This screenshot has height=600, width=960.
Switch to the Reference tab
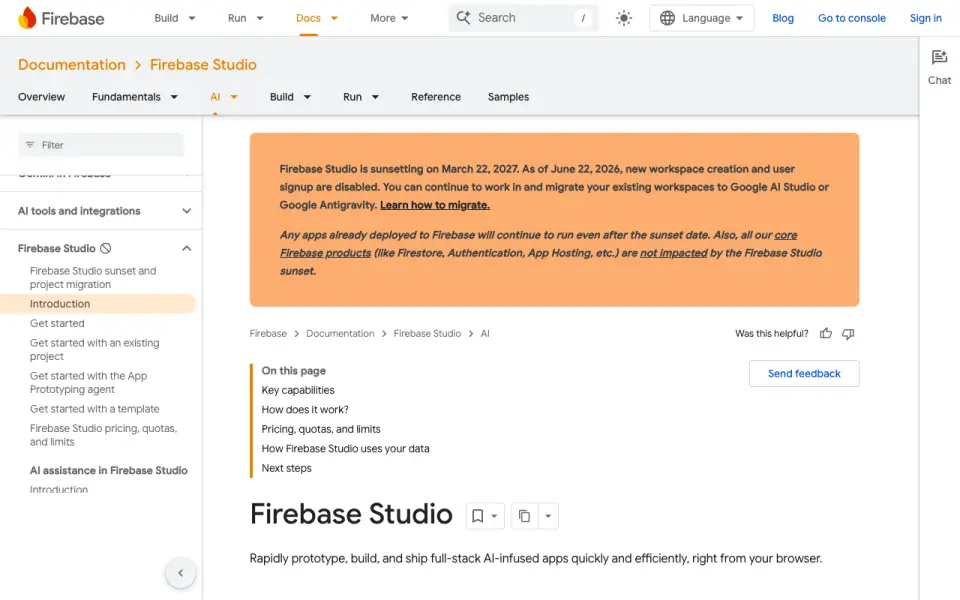[436, 97]
